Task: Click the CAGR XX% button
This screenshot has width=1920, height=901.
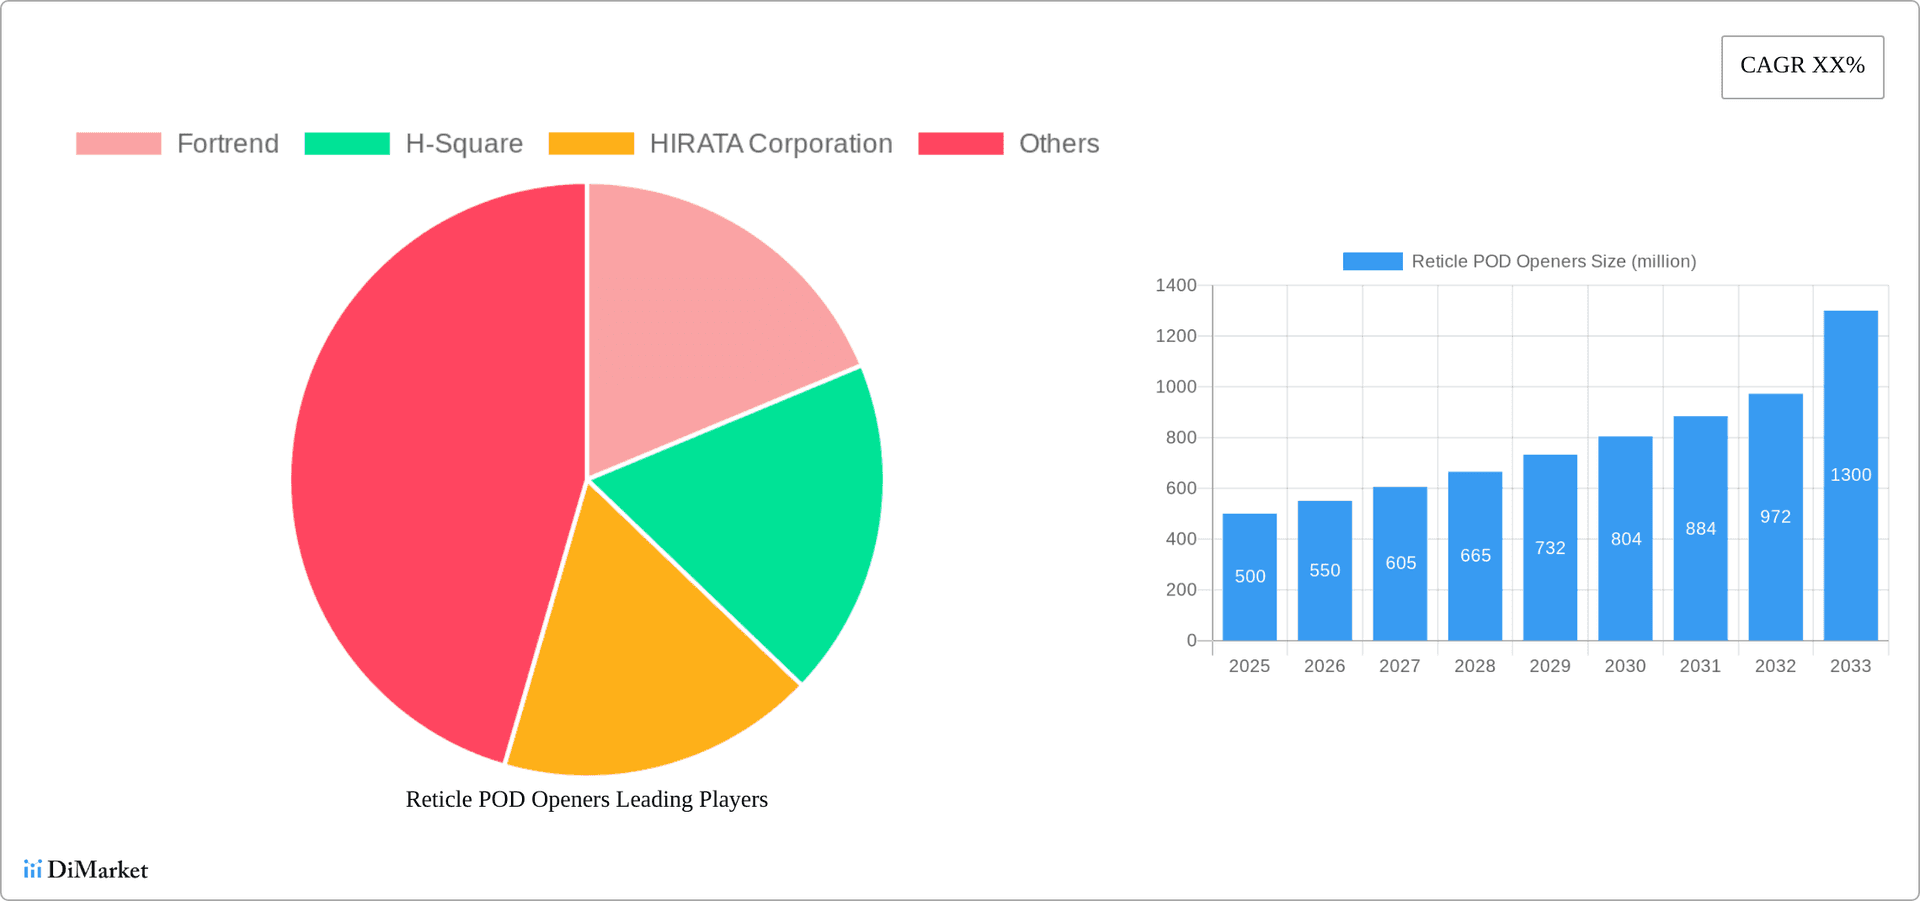Action: (x=1802, y=66)
